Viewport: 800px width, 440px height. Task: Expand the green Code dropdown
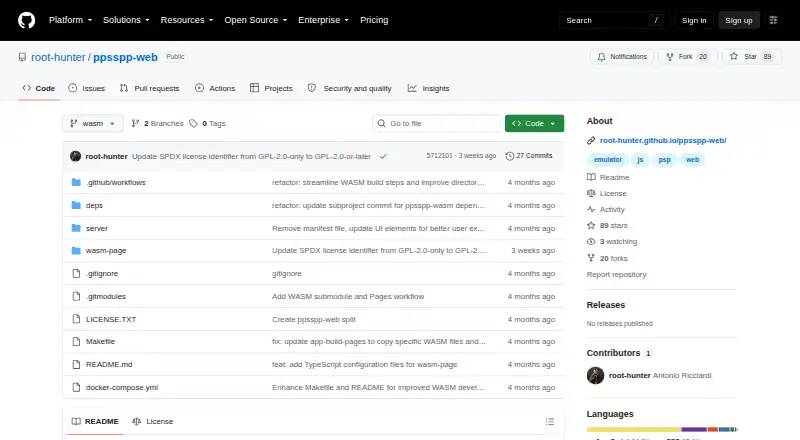click(534, 124)
